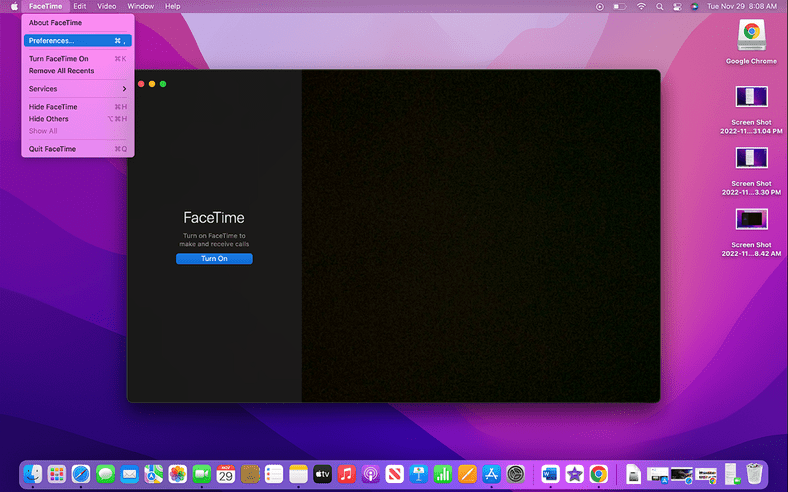The width and height of the screenshot is (788, 492).
Task: Open the Edit menu
Action: 79,7
